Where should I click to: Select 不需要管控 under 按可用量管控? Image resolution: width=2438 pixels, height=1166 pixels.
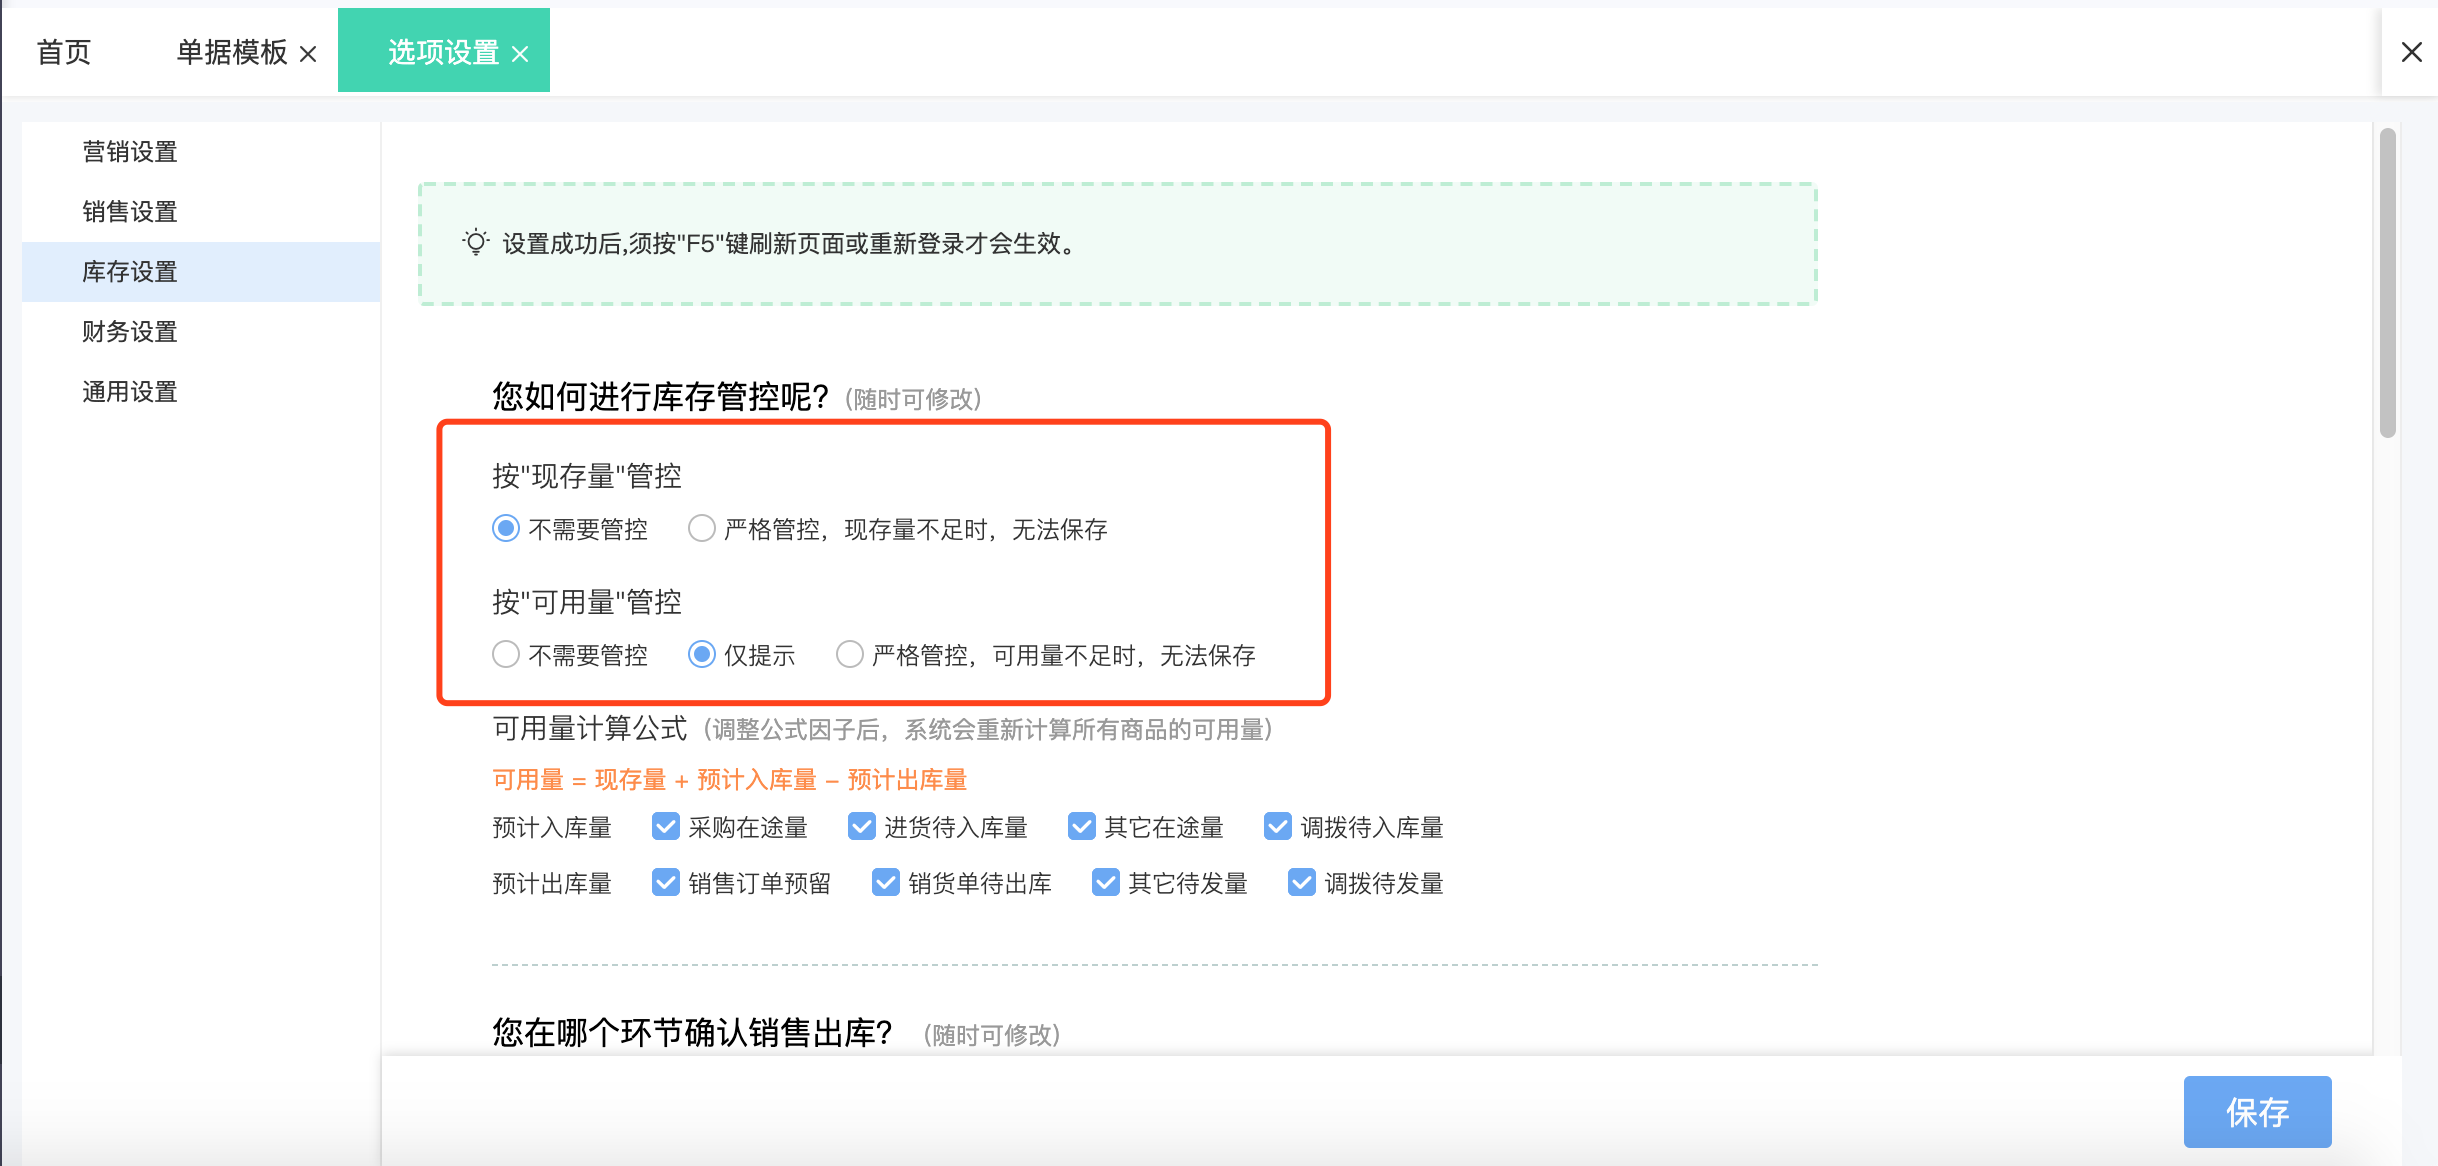tap(505, 655)
